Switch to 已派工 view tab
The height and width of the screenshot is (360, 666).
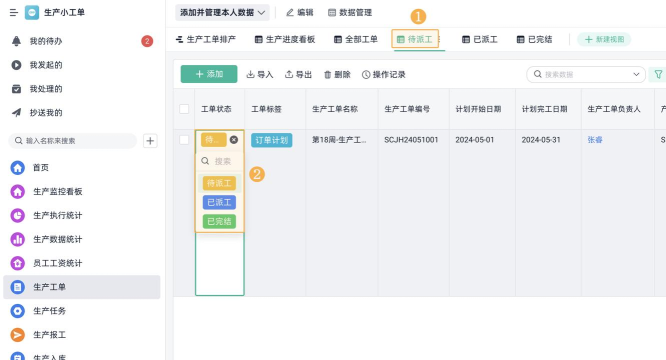[480, 39]
